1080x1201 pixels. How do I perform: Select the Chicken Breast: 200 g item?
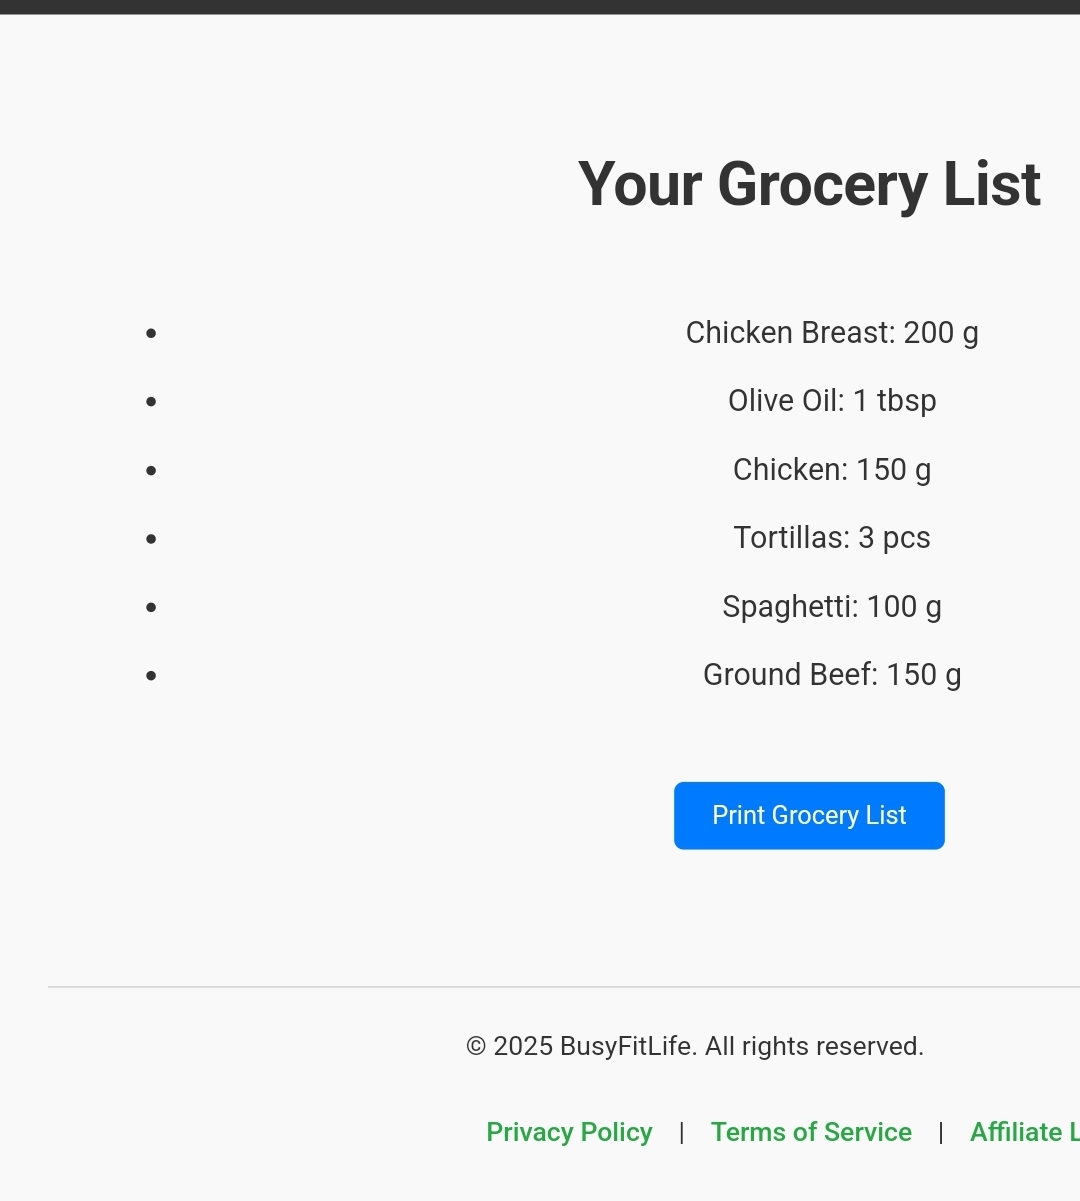(x=831, y=333)
